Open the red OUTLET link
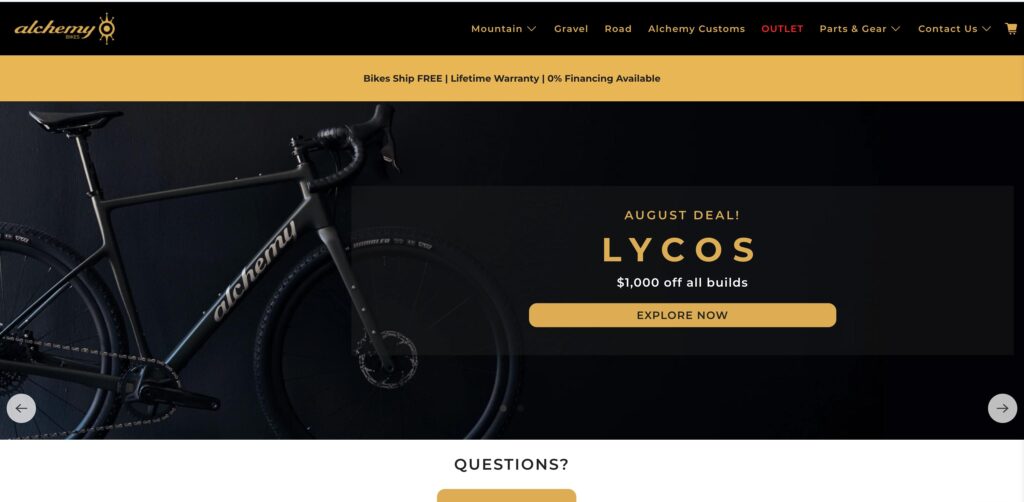1024x502 pixels. click(782, 29)
